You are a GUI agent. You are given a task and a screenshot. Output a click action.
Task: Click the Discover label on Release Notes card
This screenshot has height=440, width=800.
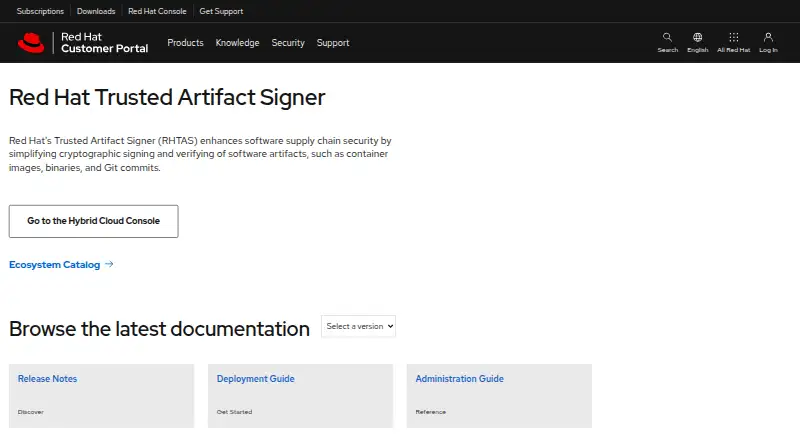coord(31,412)
